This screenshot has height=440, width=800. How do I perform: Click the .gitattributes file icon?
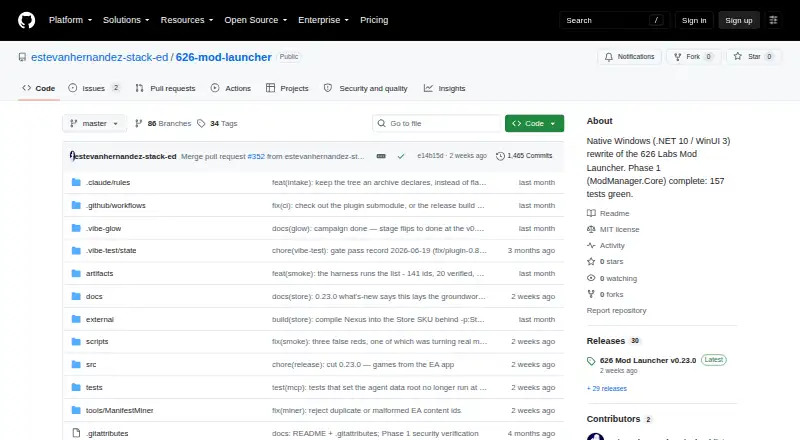tap(76, 433)
